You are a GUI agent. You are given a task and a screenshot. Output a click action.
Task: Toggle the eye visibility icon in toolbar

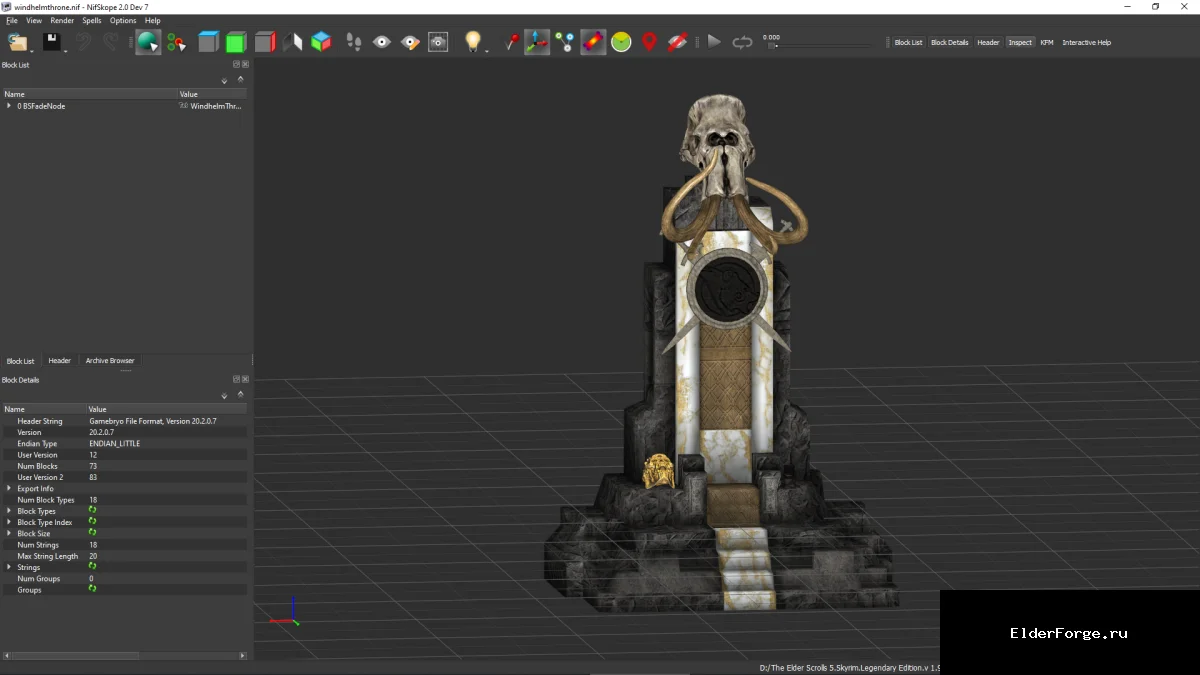click(381, 42)
